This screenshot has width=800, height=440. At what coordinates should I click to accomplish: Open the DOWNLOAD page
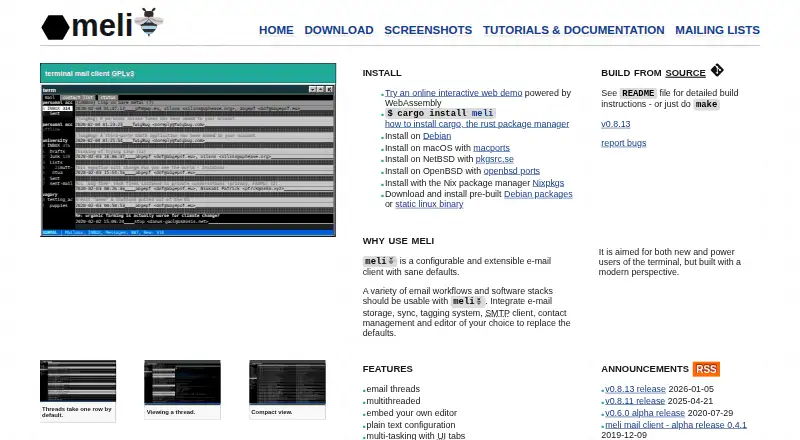pos(339,30)
